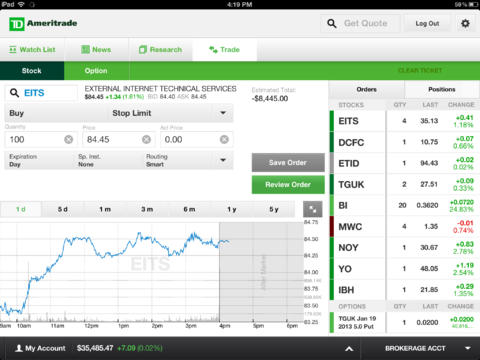
Task: Select the 6 m chart range
Action: [x=189, y=209]
